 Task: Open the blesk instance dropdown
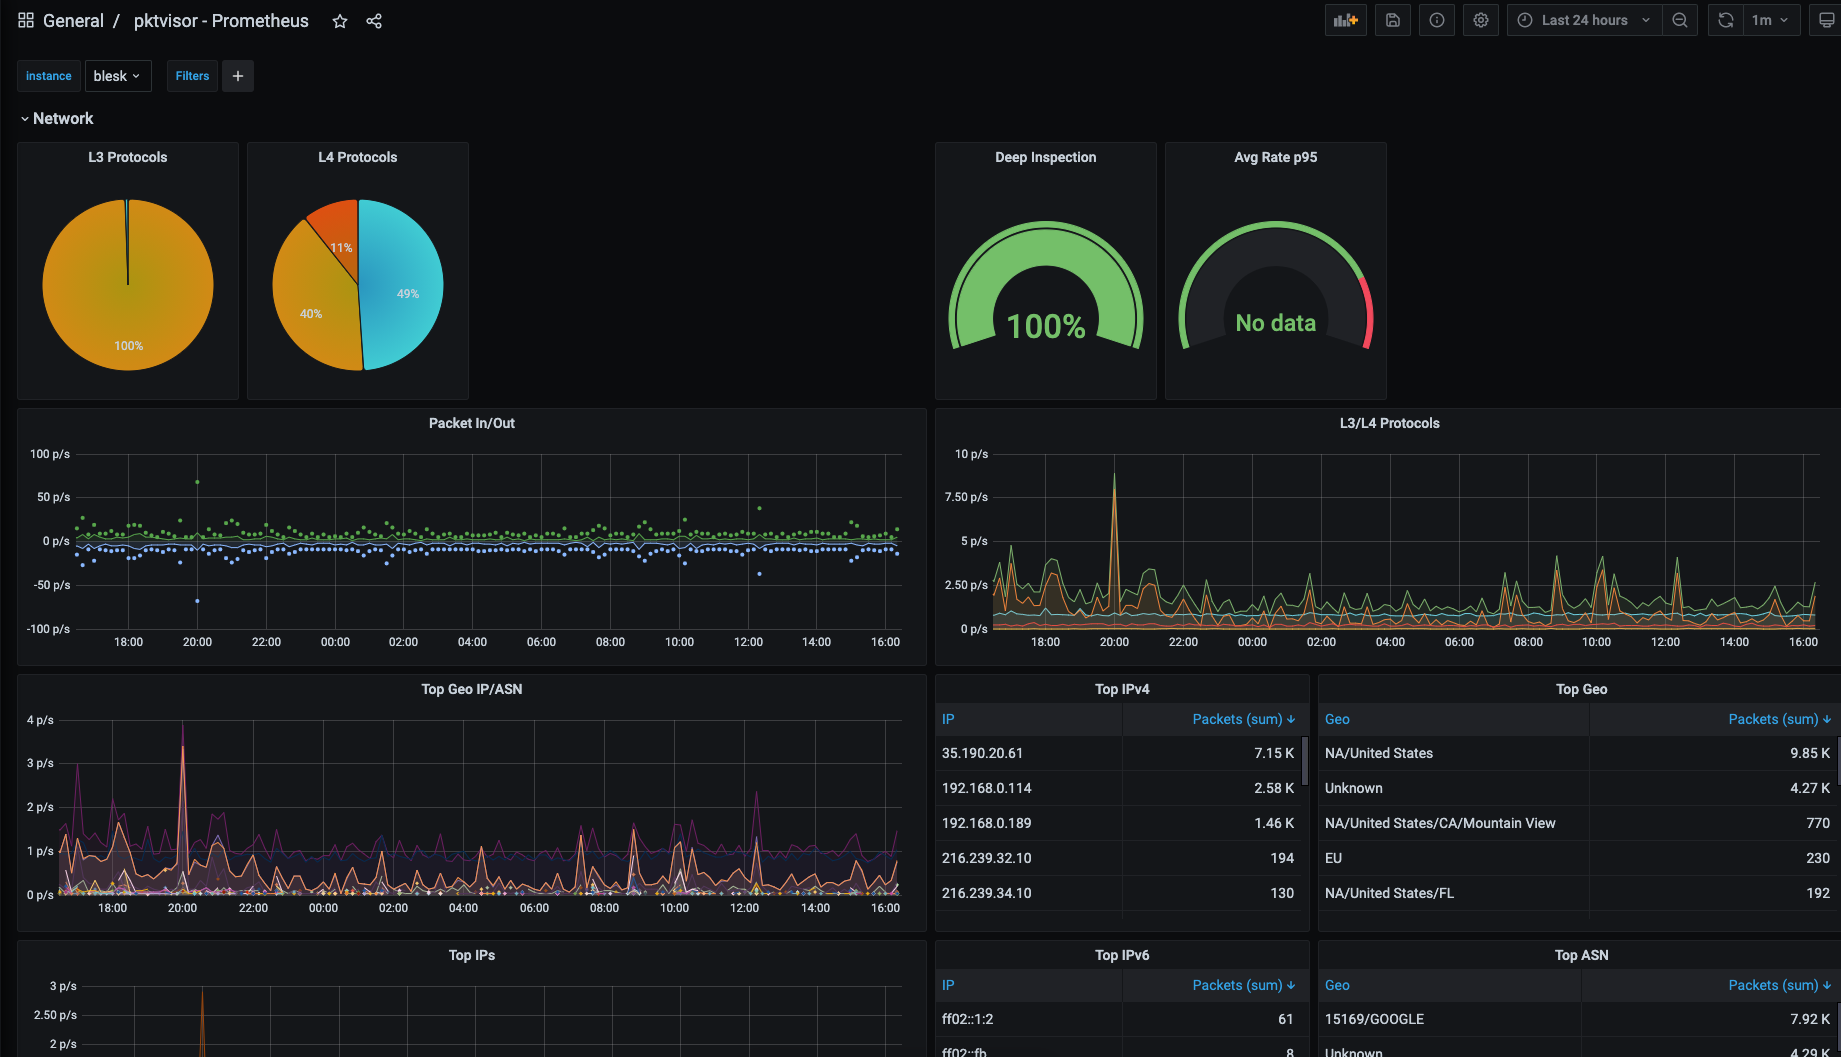coord(117,75)
